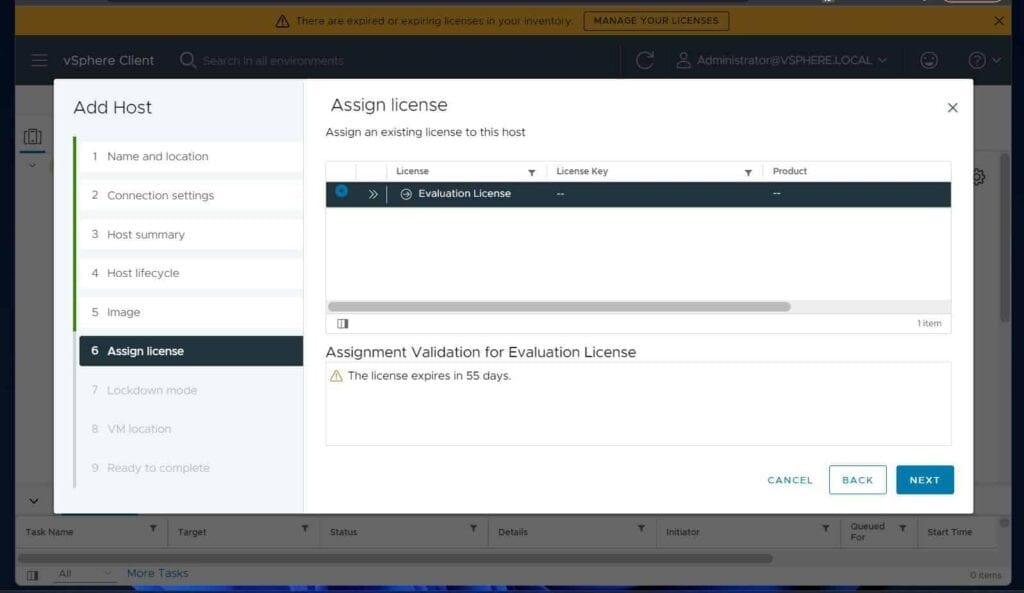Filter tasks by Target column
The width and height of the screenshot is (1024, 593).
304,528
